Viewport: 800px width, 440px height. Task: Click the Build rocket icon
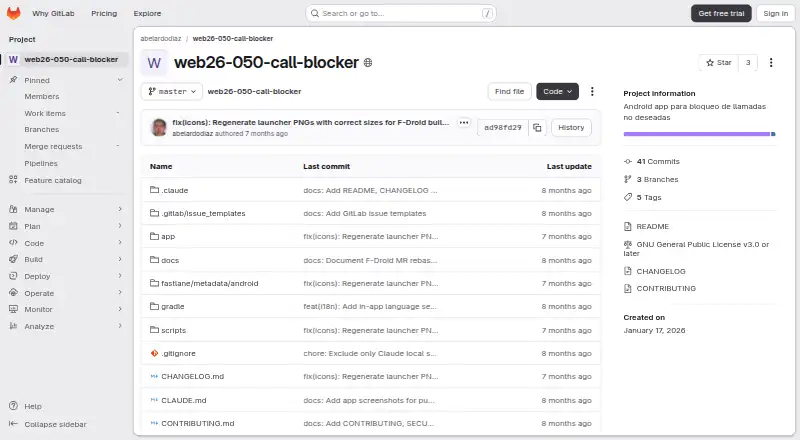click(13, 259)
